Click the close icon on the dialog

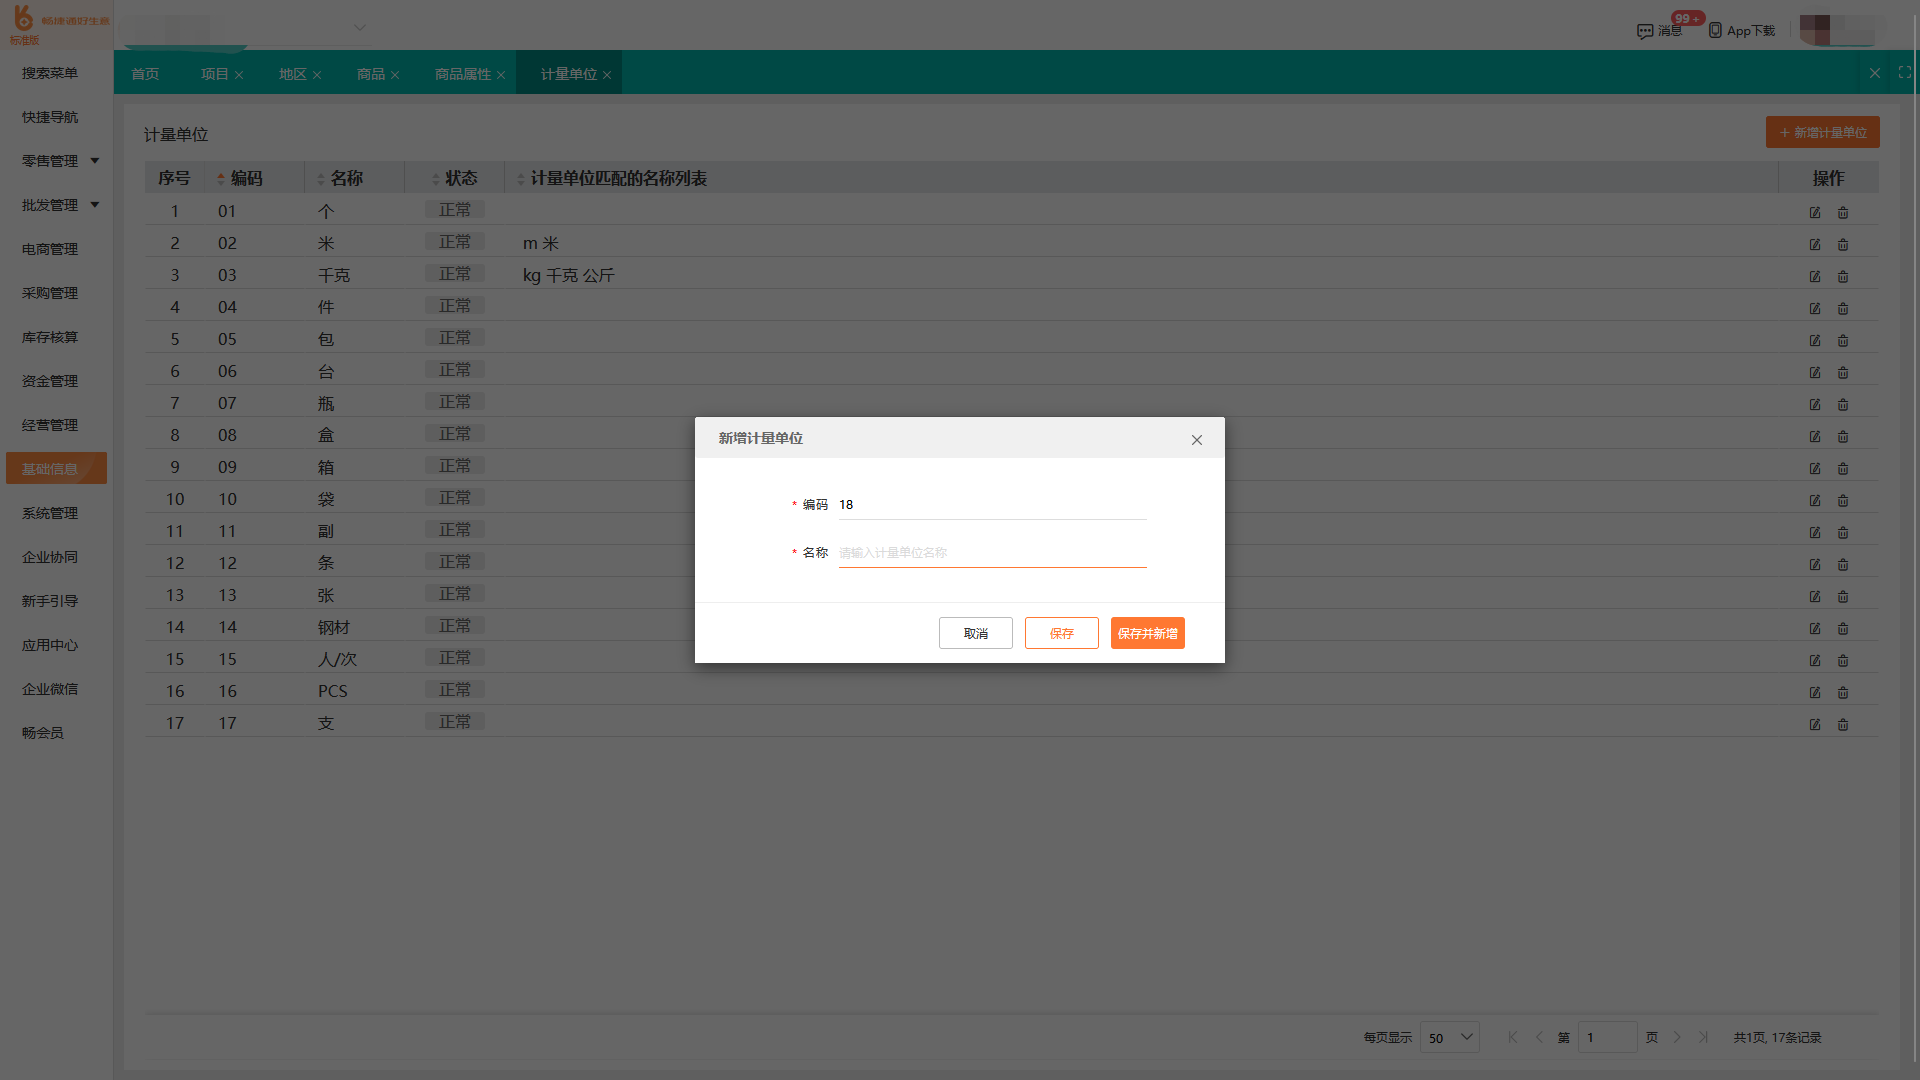point(1197,439)
